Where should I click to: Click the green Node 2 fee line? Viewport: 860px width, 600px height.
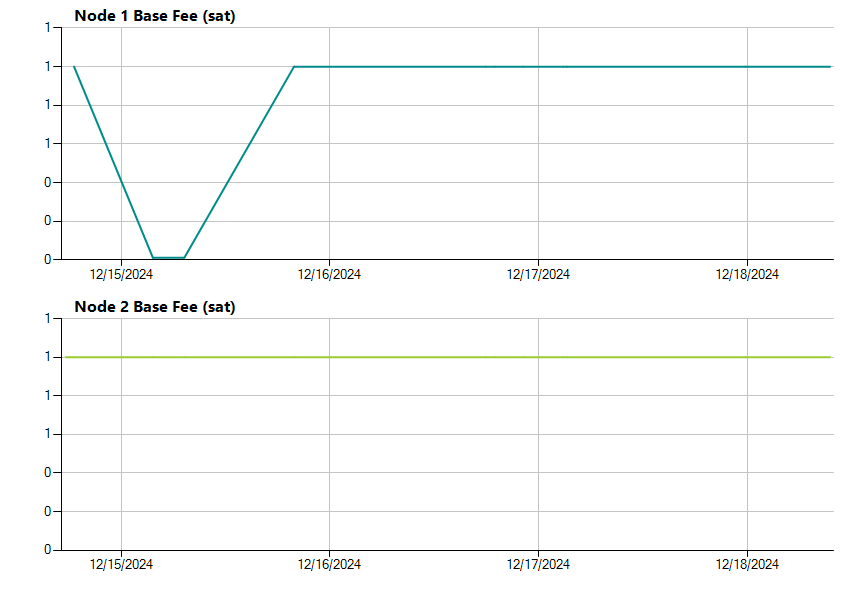click(x=450, y=357)
